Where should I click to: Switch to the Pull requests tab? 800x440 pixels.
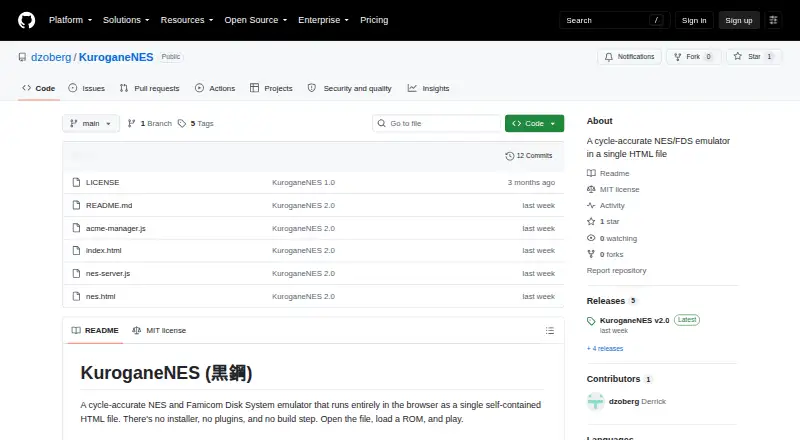coord(149,88)
